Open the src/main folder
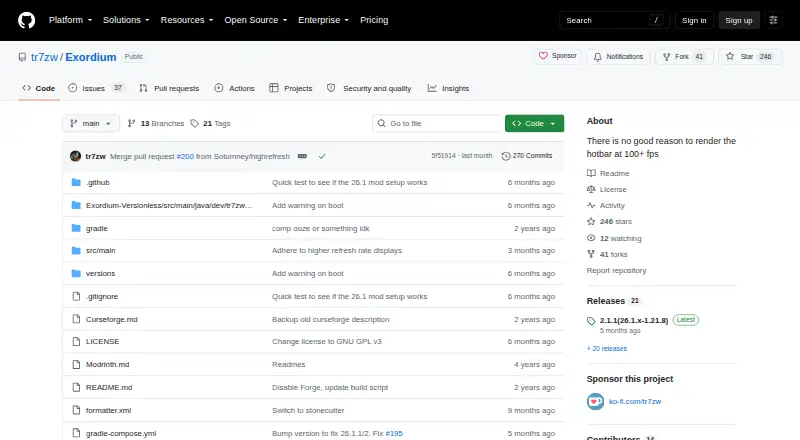 (x=101, y=251)
